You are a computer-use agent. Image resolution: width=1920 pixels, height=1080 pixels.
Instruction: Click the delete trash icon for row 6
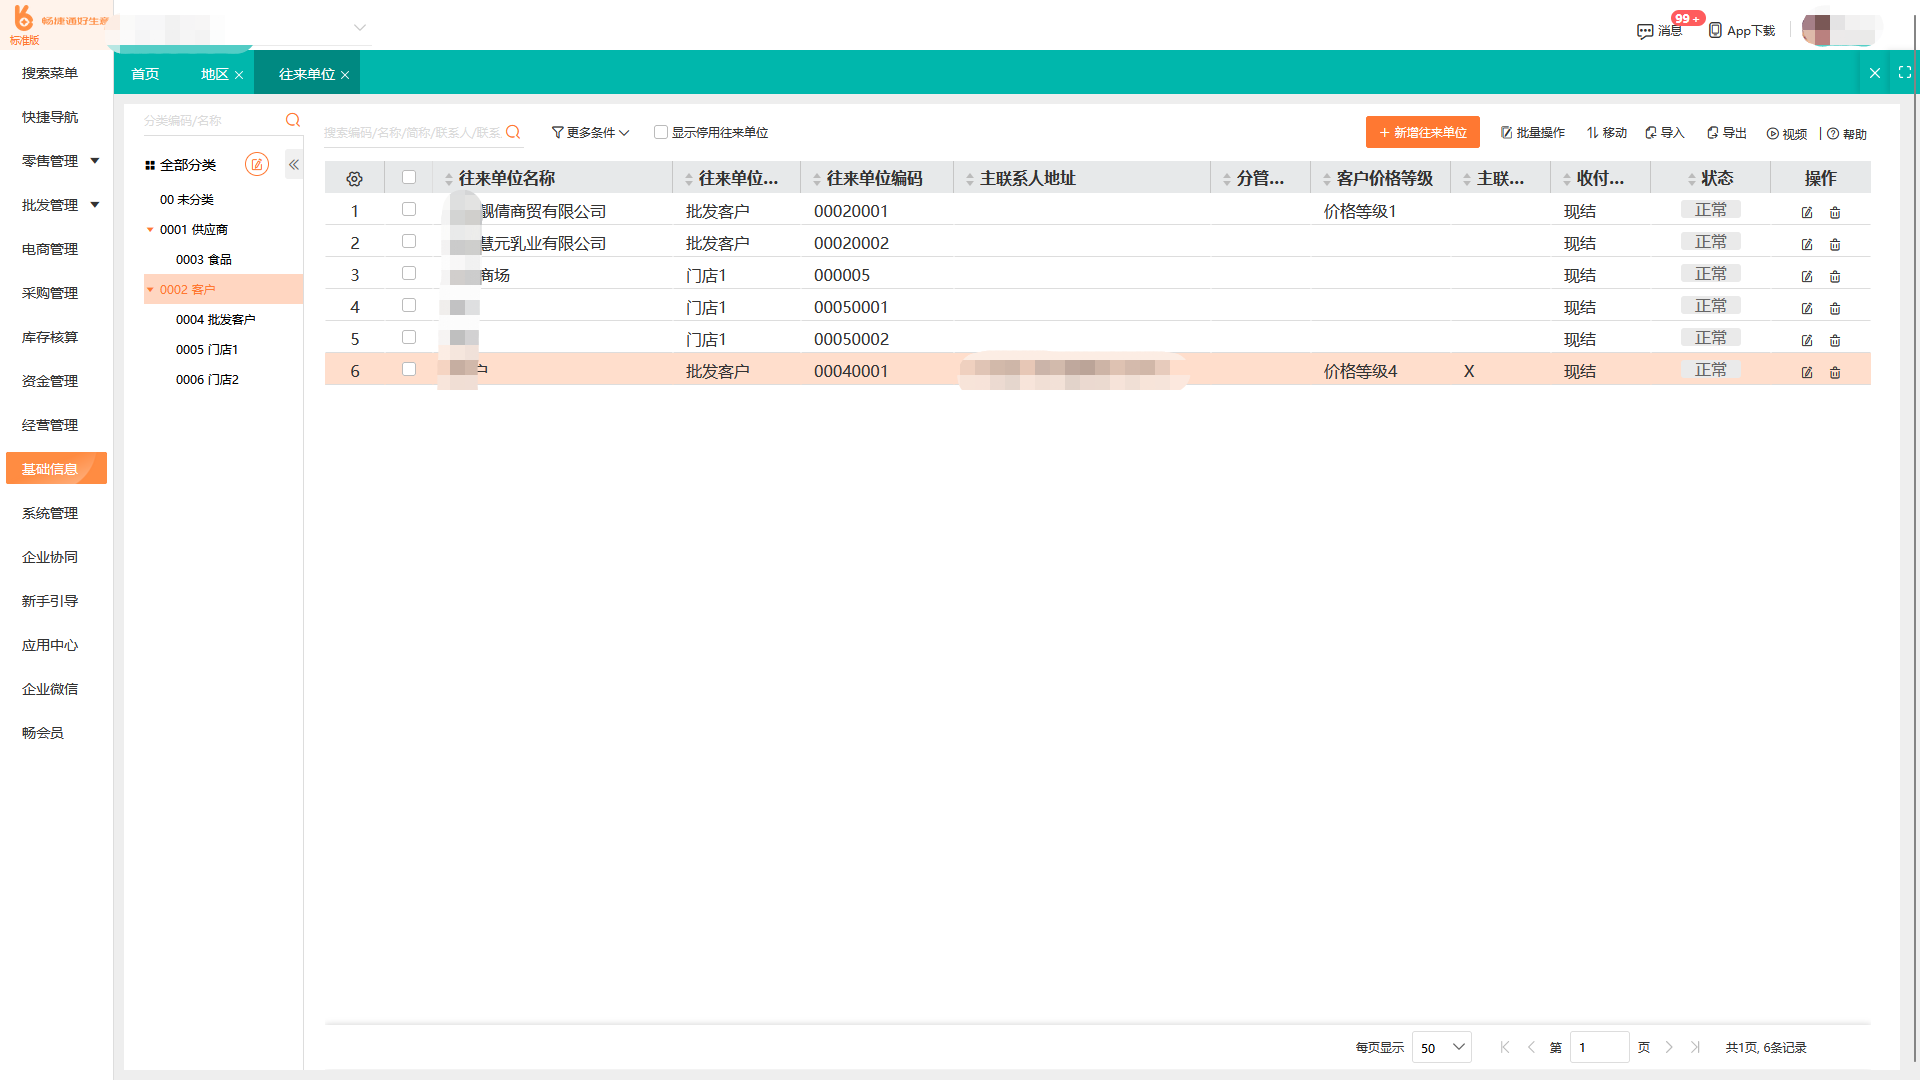click(x=1834, y=372)
